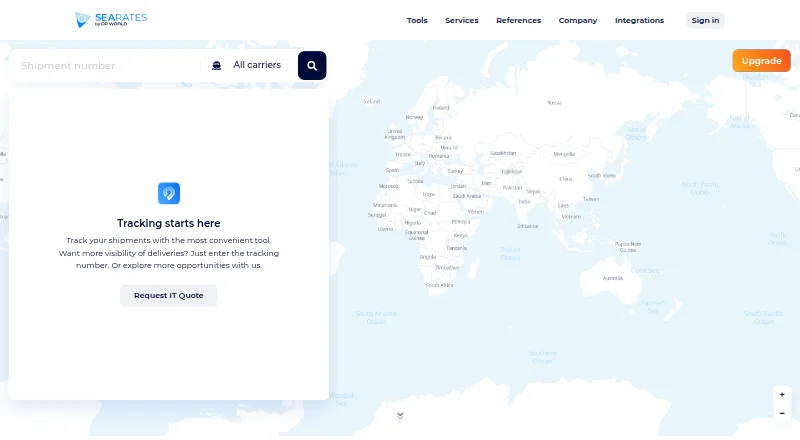Screen dimensions: 800x440
Task: Click the Southern Ocean map label
Action: [x=542, y=357]
